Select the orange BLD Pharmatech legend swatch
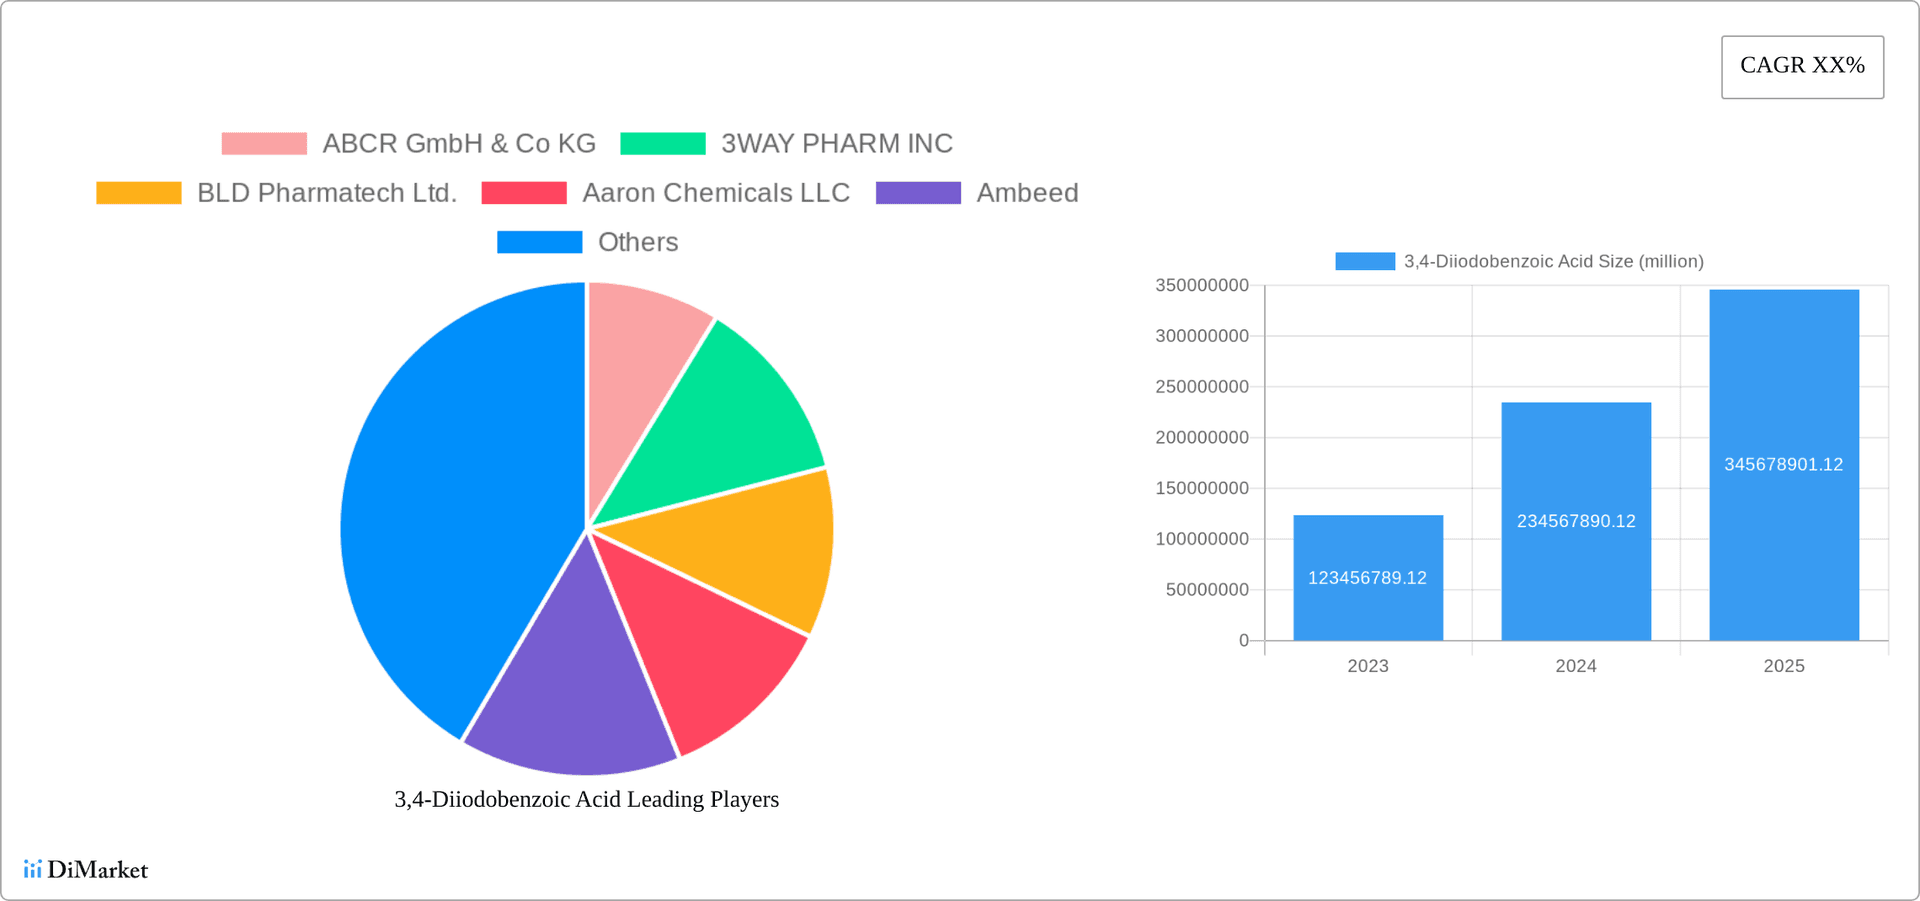Screen dimensions: 1920x901 pos(139,192)
